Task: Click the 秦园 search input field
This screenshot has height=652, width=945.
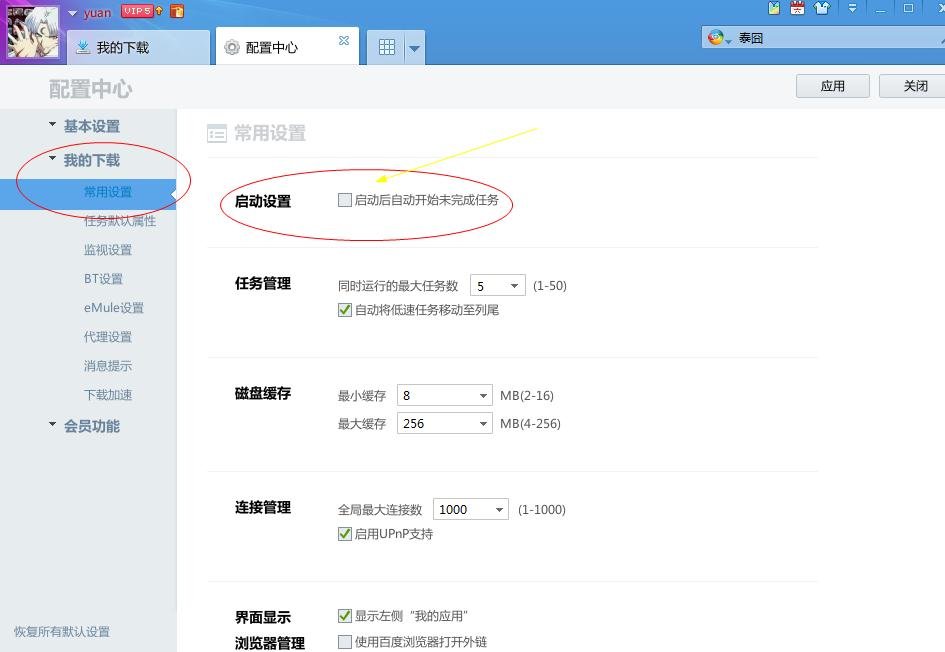Action: (800, 37)
